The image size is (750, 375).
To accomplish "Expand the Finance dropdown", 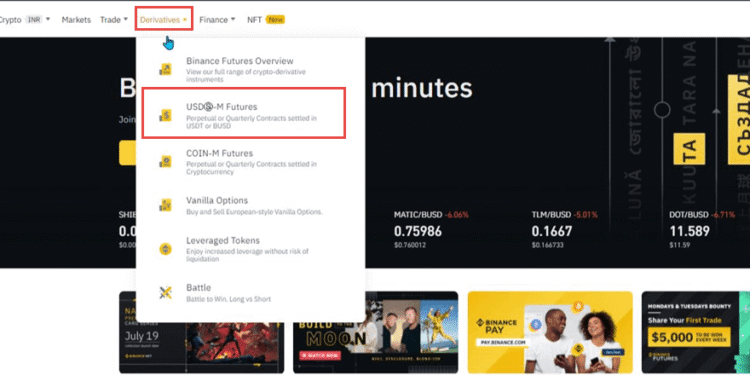I will [x=217, y=20].
